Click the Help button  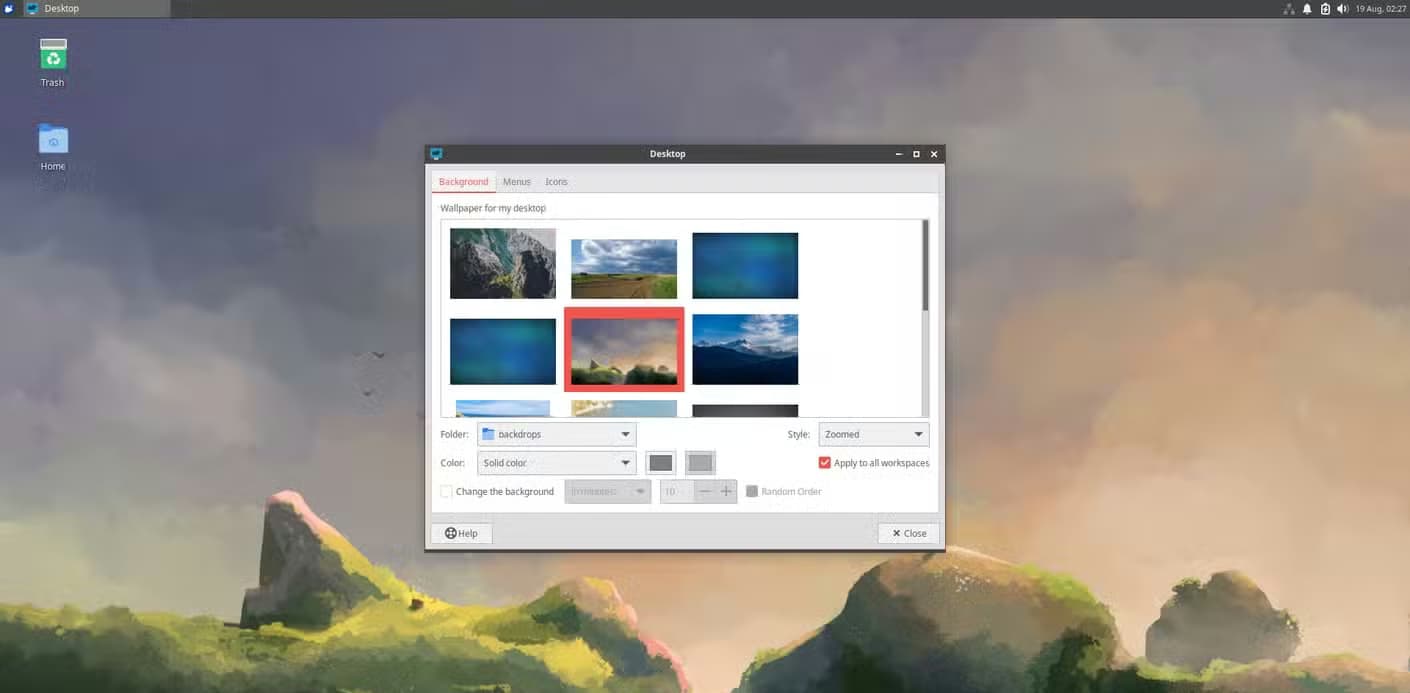pyautogui.click(x=461, y=534)
